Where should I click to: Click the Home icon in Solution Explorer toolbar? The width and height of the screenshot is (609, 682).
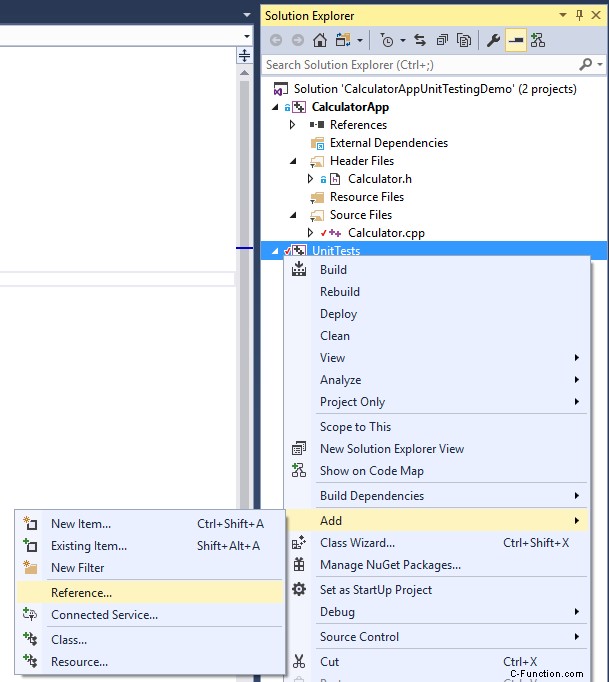click(320, 40)
